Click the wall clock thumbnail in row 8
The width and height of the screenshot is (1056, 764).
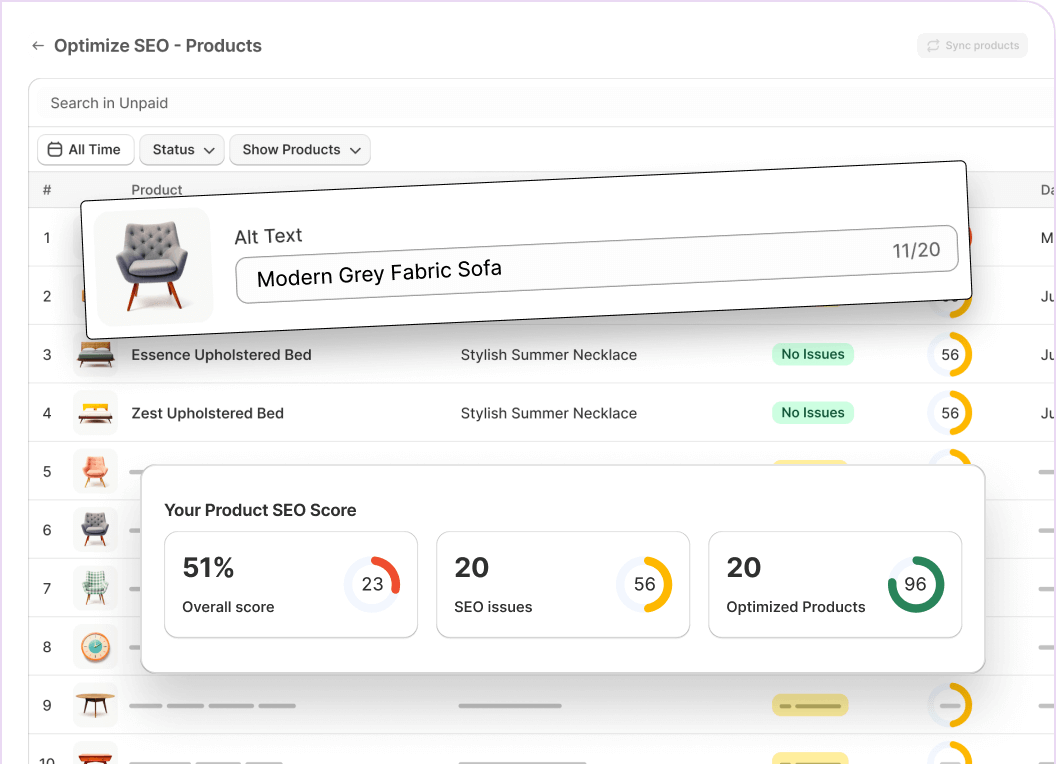tap(95, 647)
